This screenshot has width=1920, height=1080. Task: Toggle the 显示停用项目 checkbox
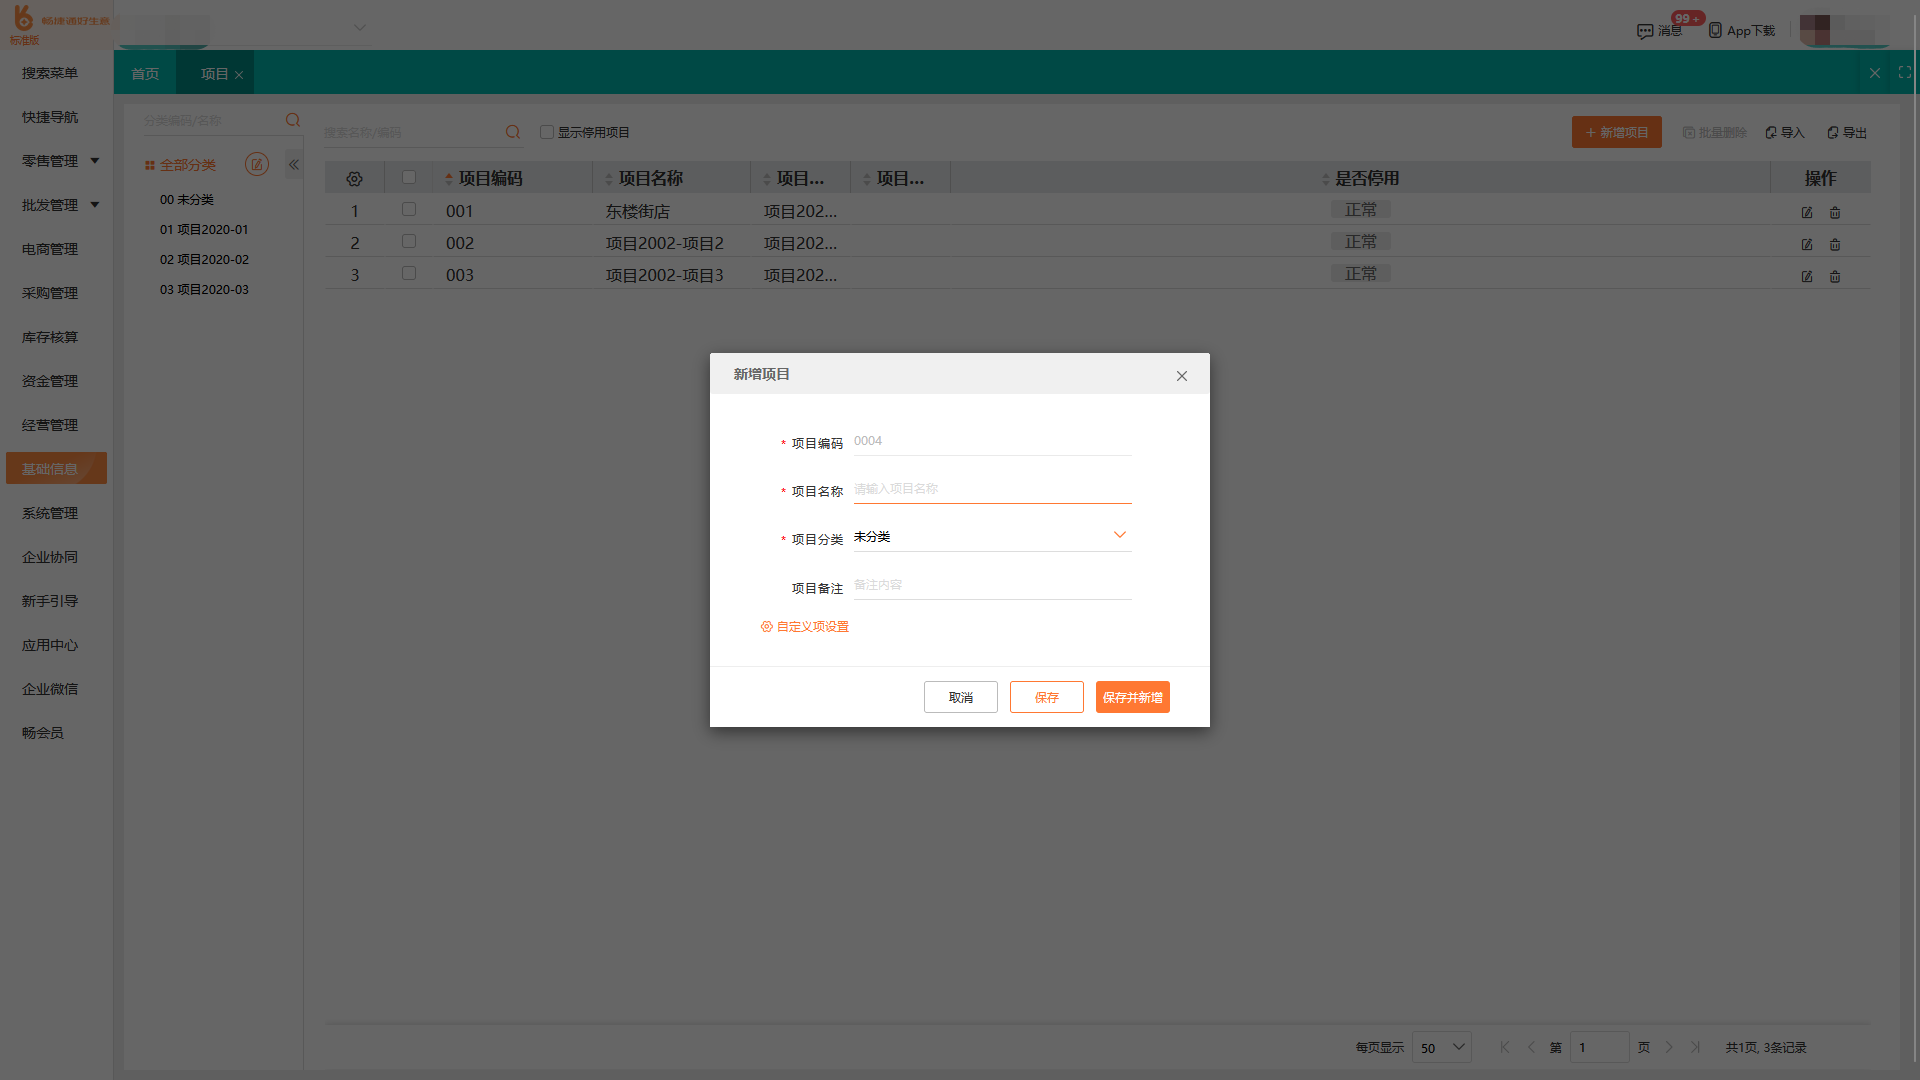[x=547, y=132]
